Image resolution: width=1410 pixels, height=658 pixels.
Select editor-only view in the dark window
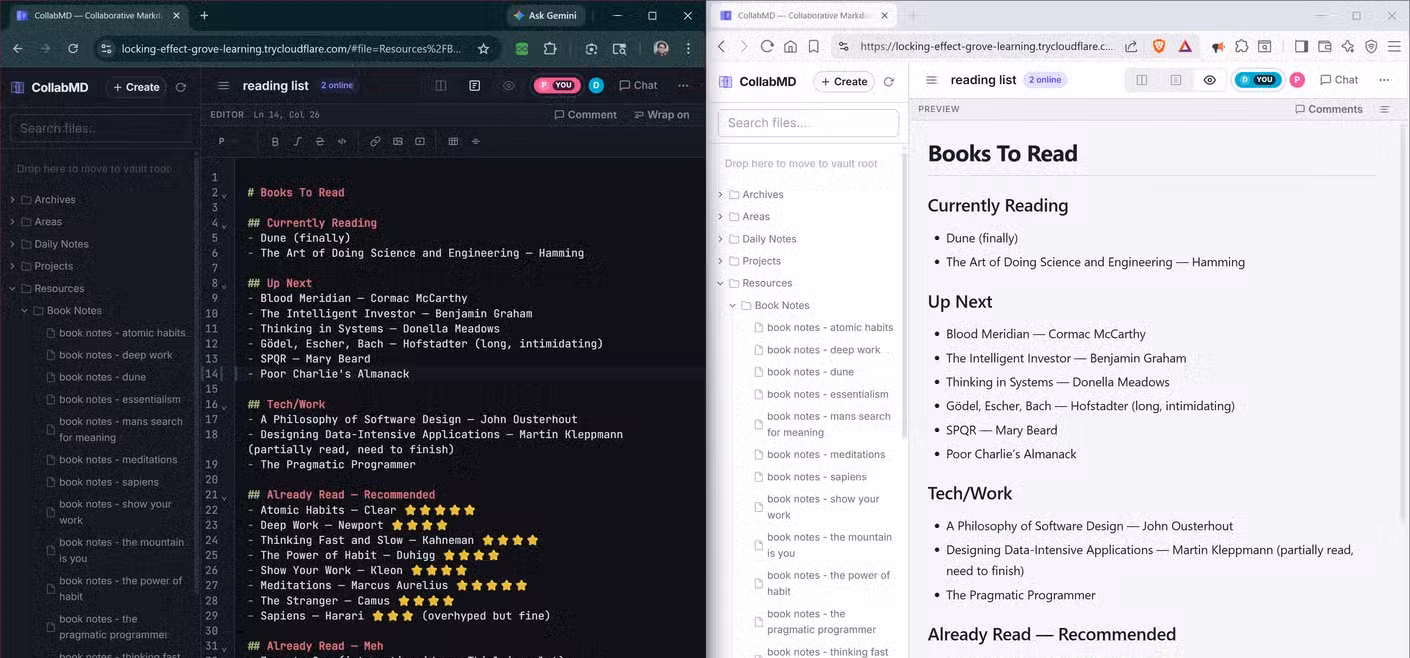[474, 86]
